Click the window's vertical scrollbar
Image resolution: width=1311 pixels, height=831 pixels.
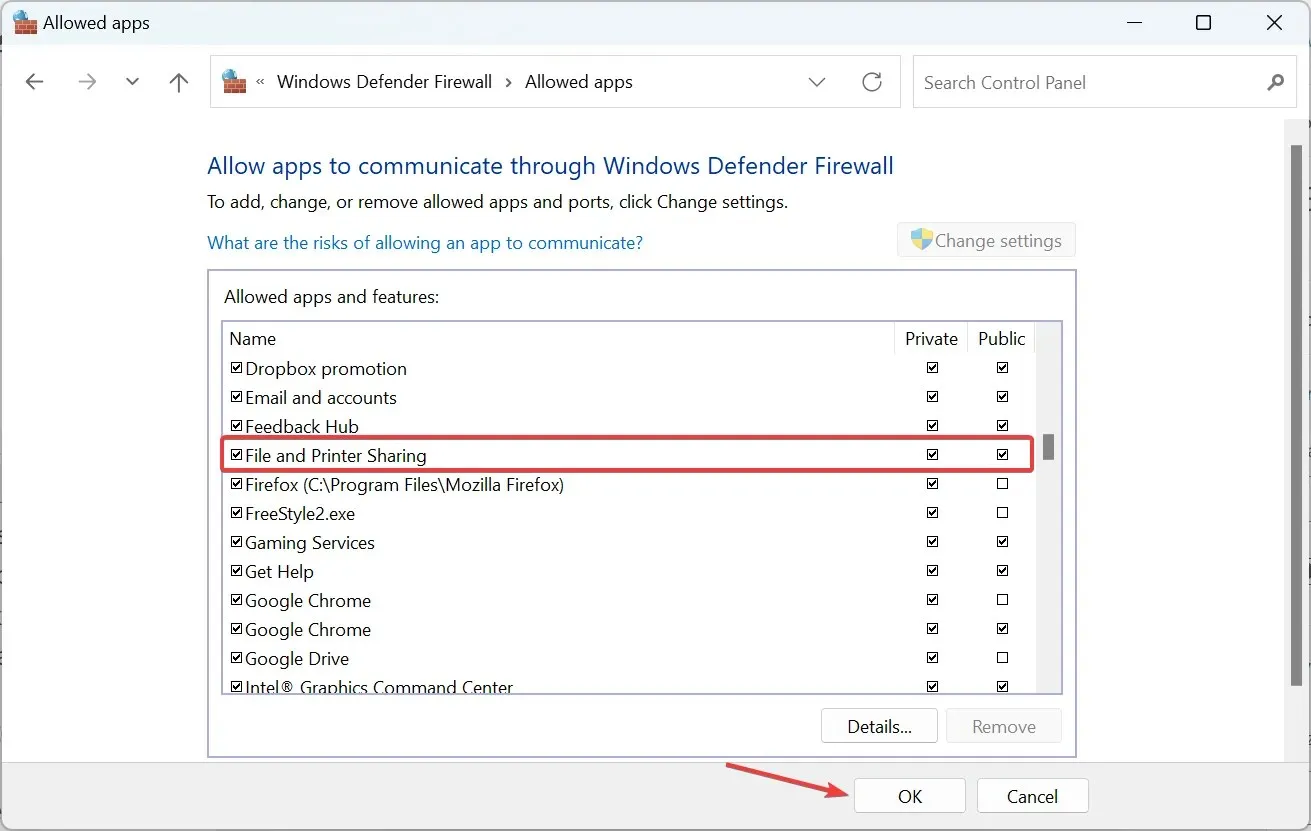pyautogui.click(x=1296, y=415)
